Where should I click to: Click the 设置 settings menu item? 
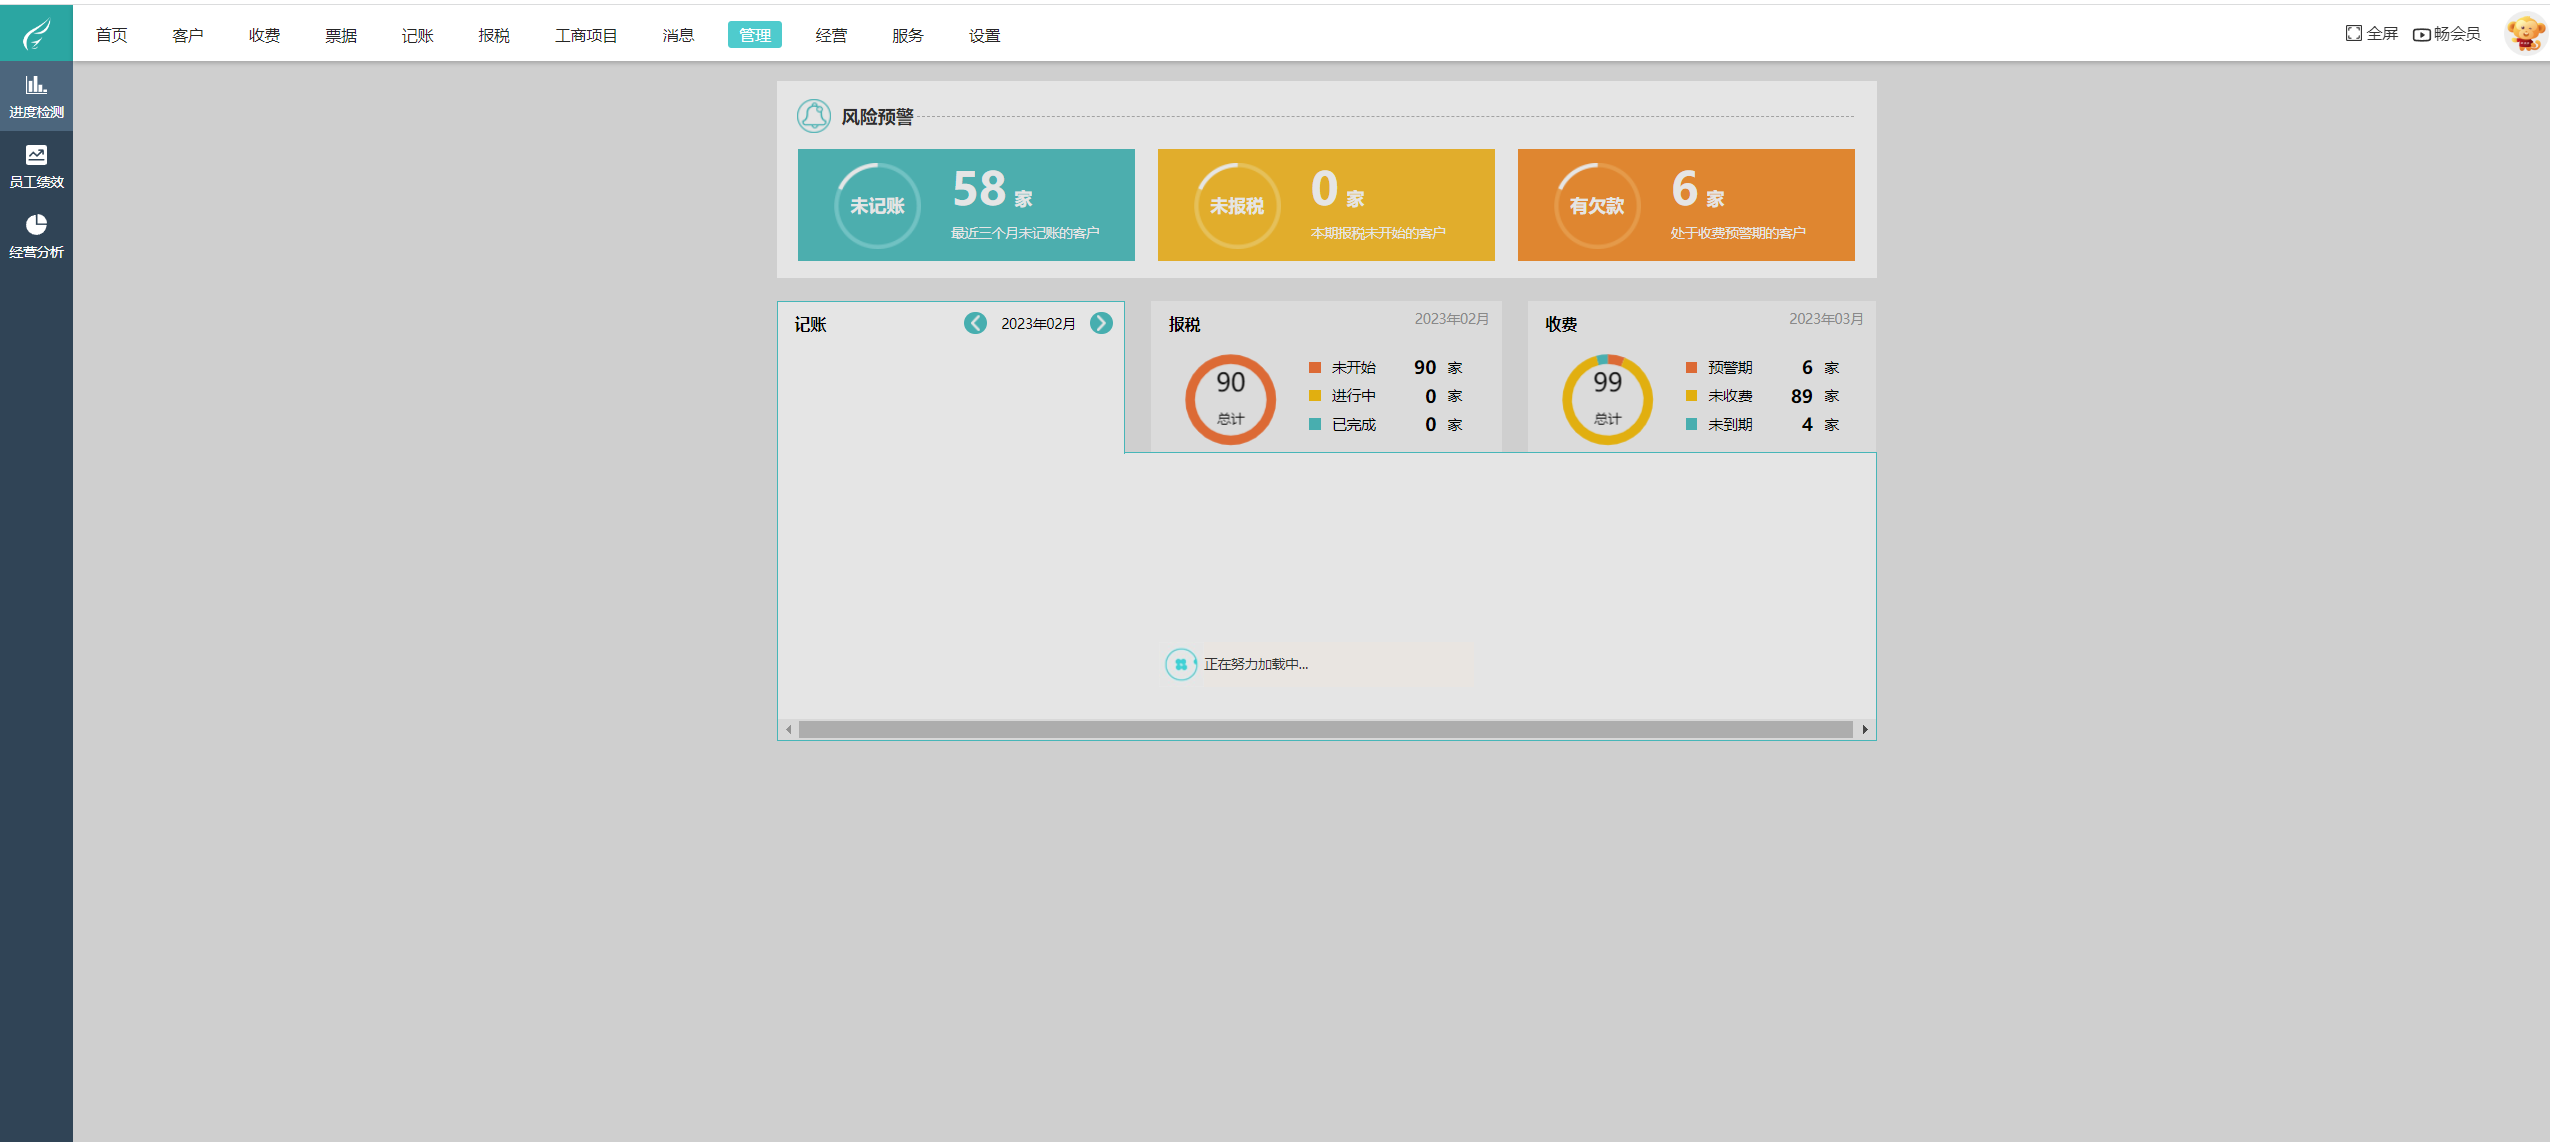pos(982,34)
